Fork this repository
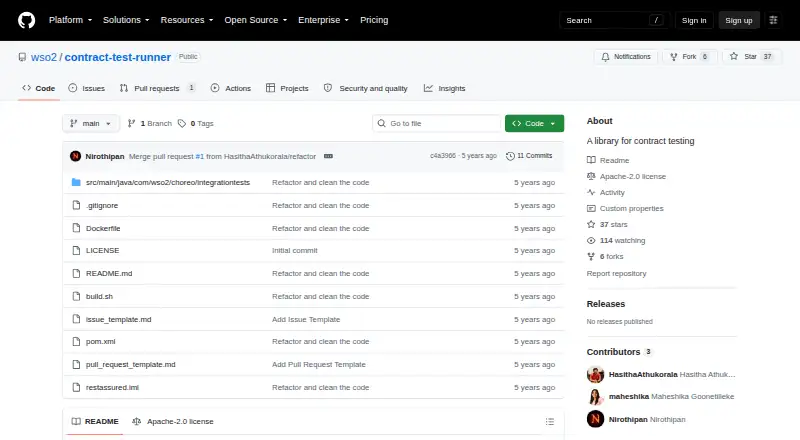800x440 pixels. (x=690, y=57)
